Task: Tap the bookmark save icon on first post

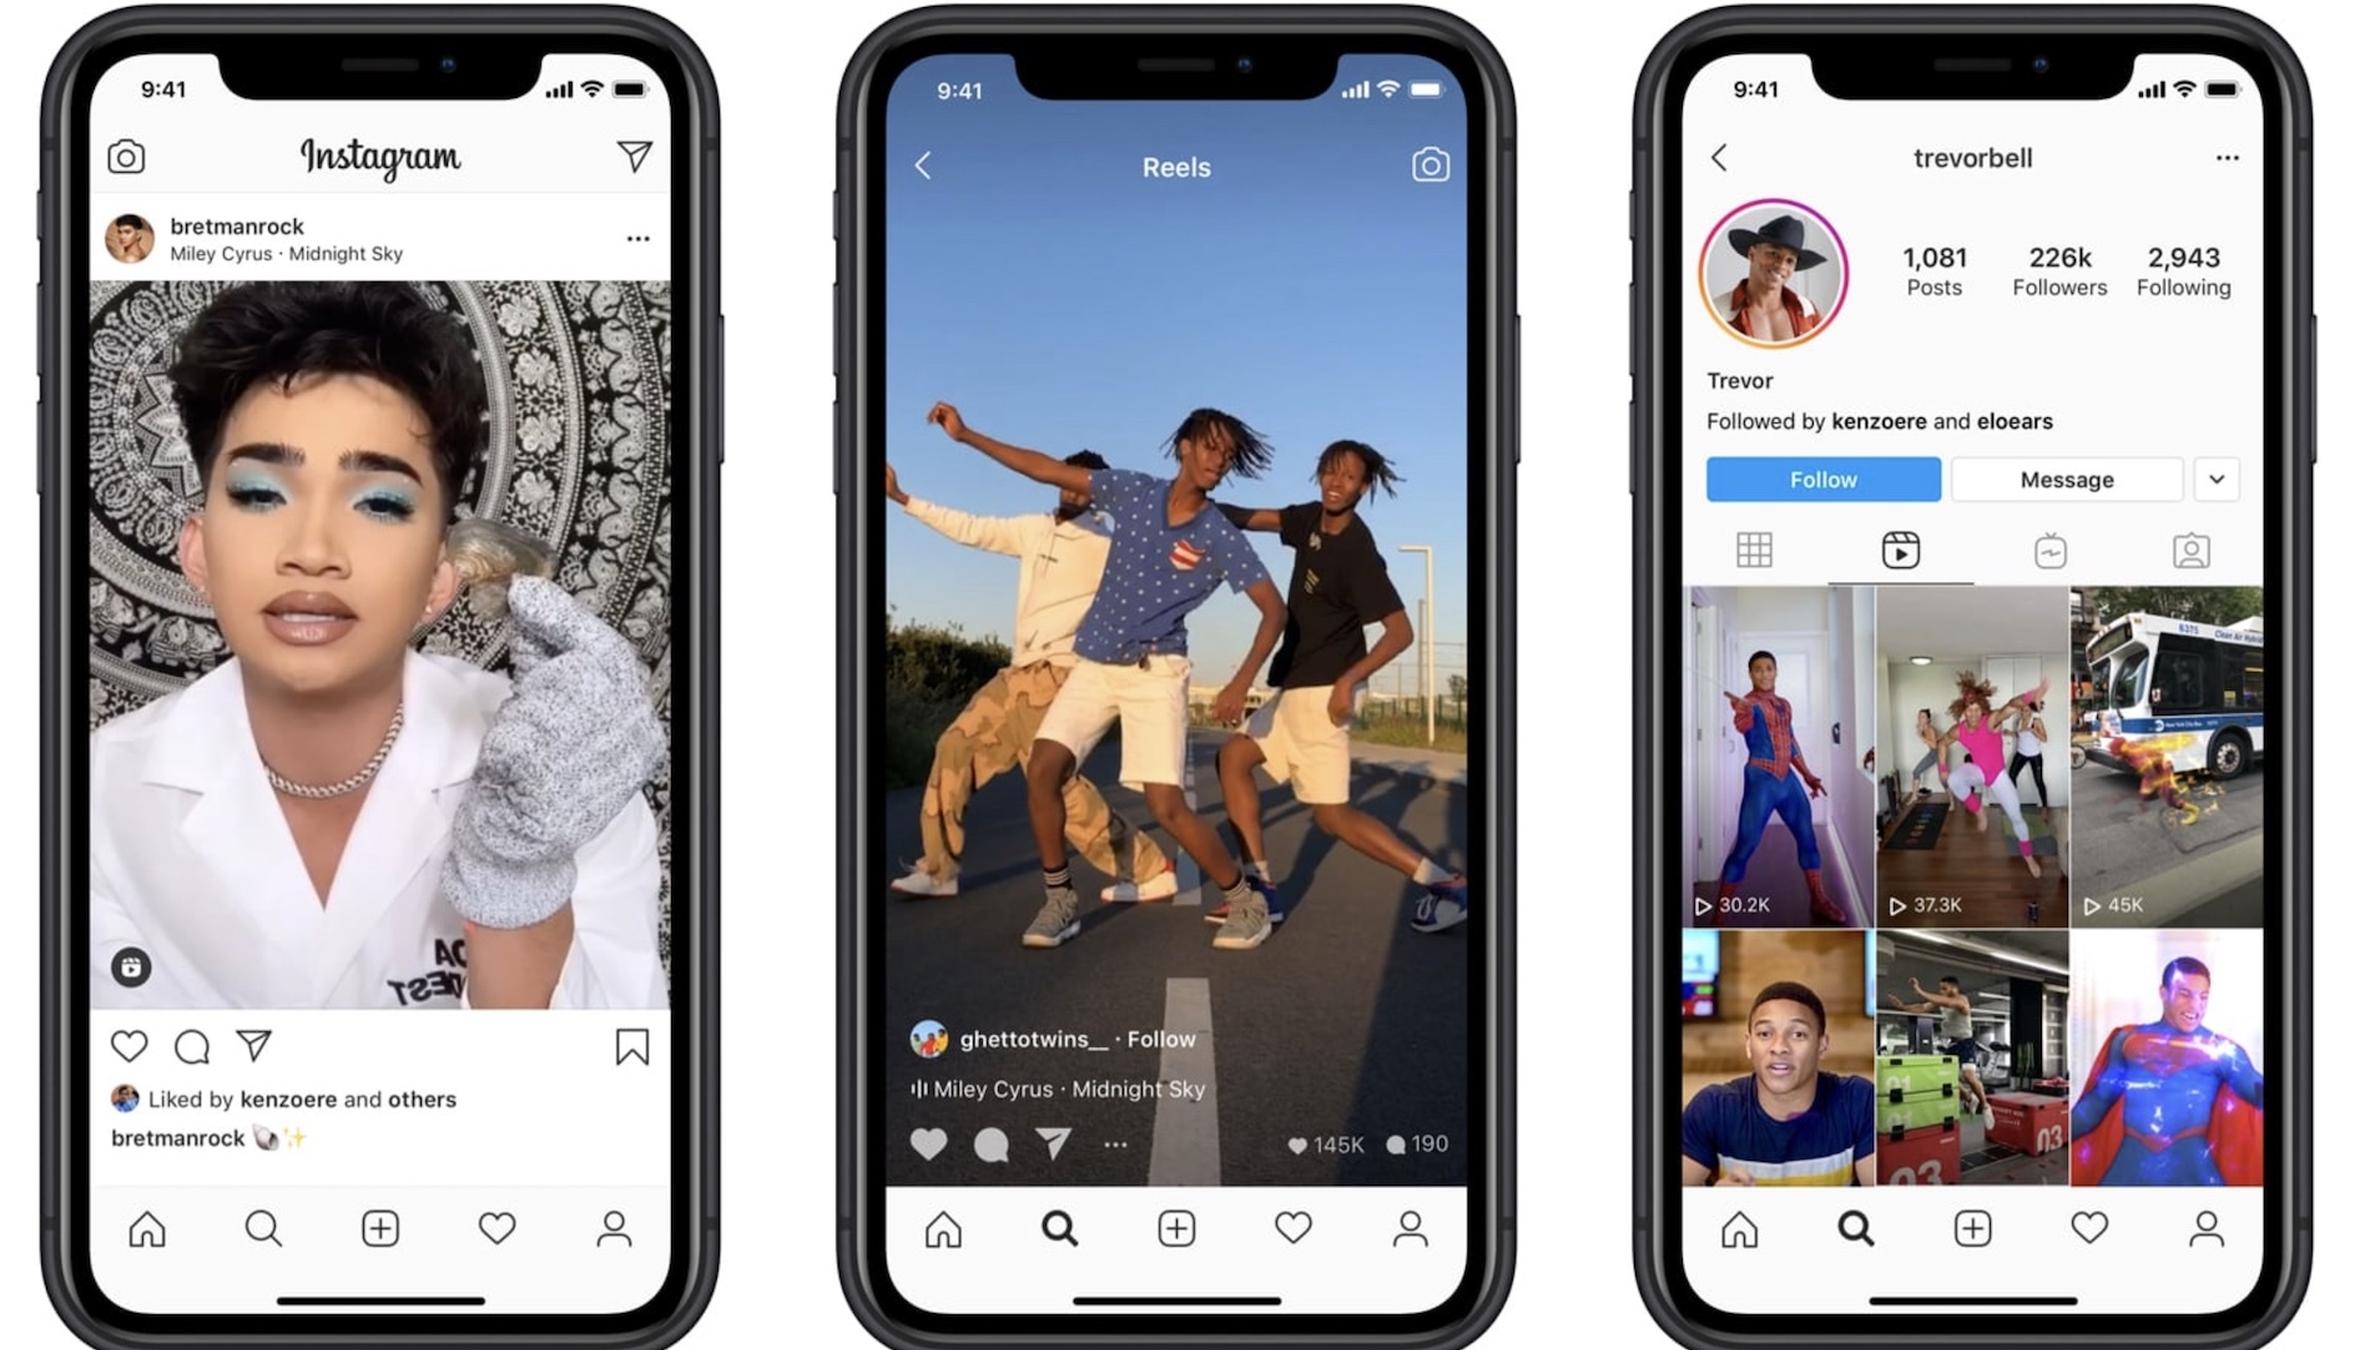Action: click(646, 1044)
